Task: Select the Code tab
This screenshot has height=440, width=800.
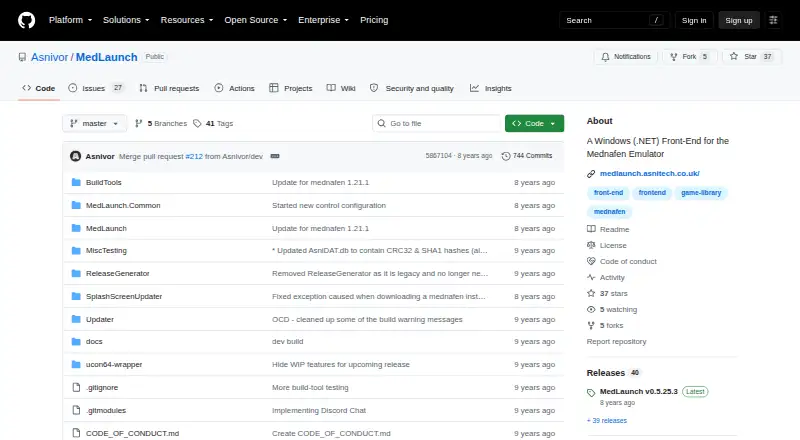Action: [39, 88]
